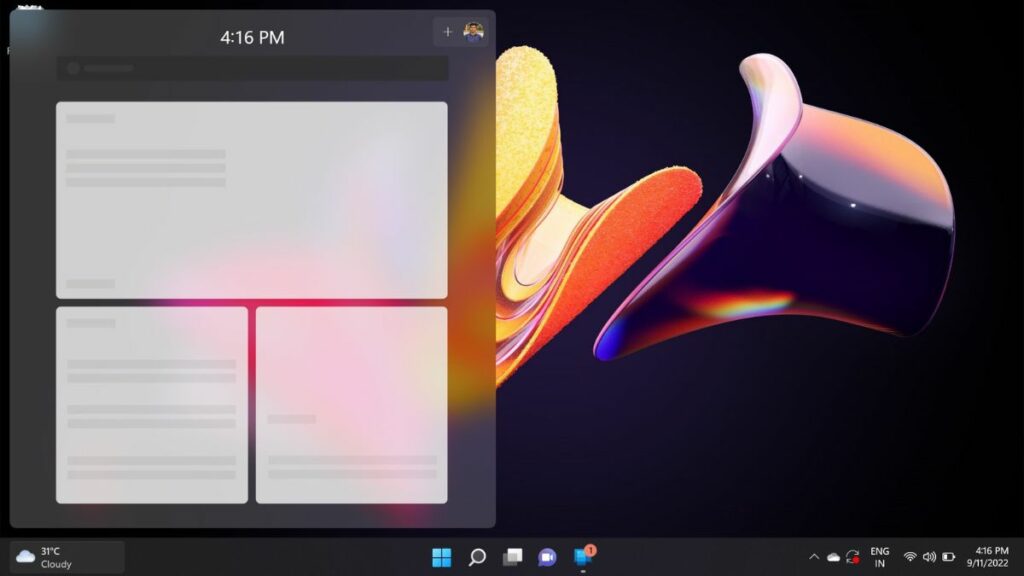Launch Teams Chat from taskbar

pyautogui.click(x=547, y=557)
